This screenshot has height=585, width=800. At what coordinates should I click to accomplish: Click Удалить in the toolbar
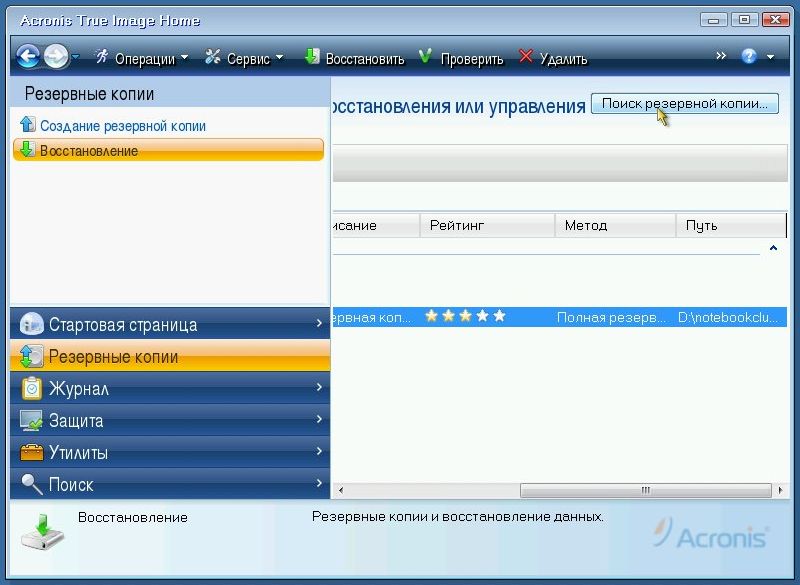pyautogui.click(x=563, y=59)
